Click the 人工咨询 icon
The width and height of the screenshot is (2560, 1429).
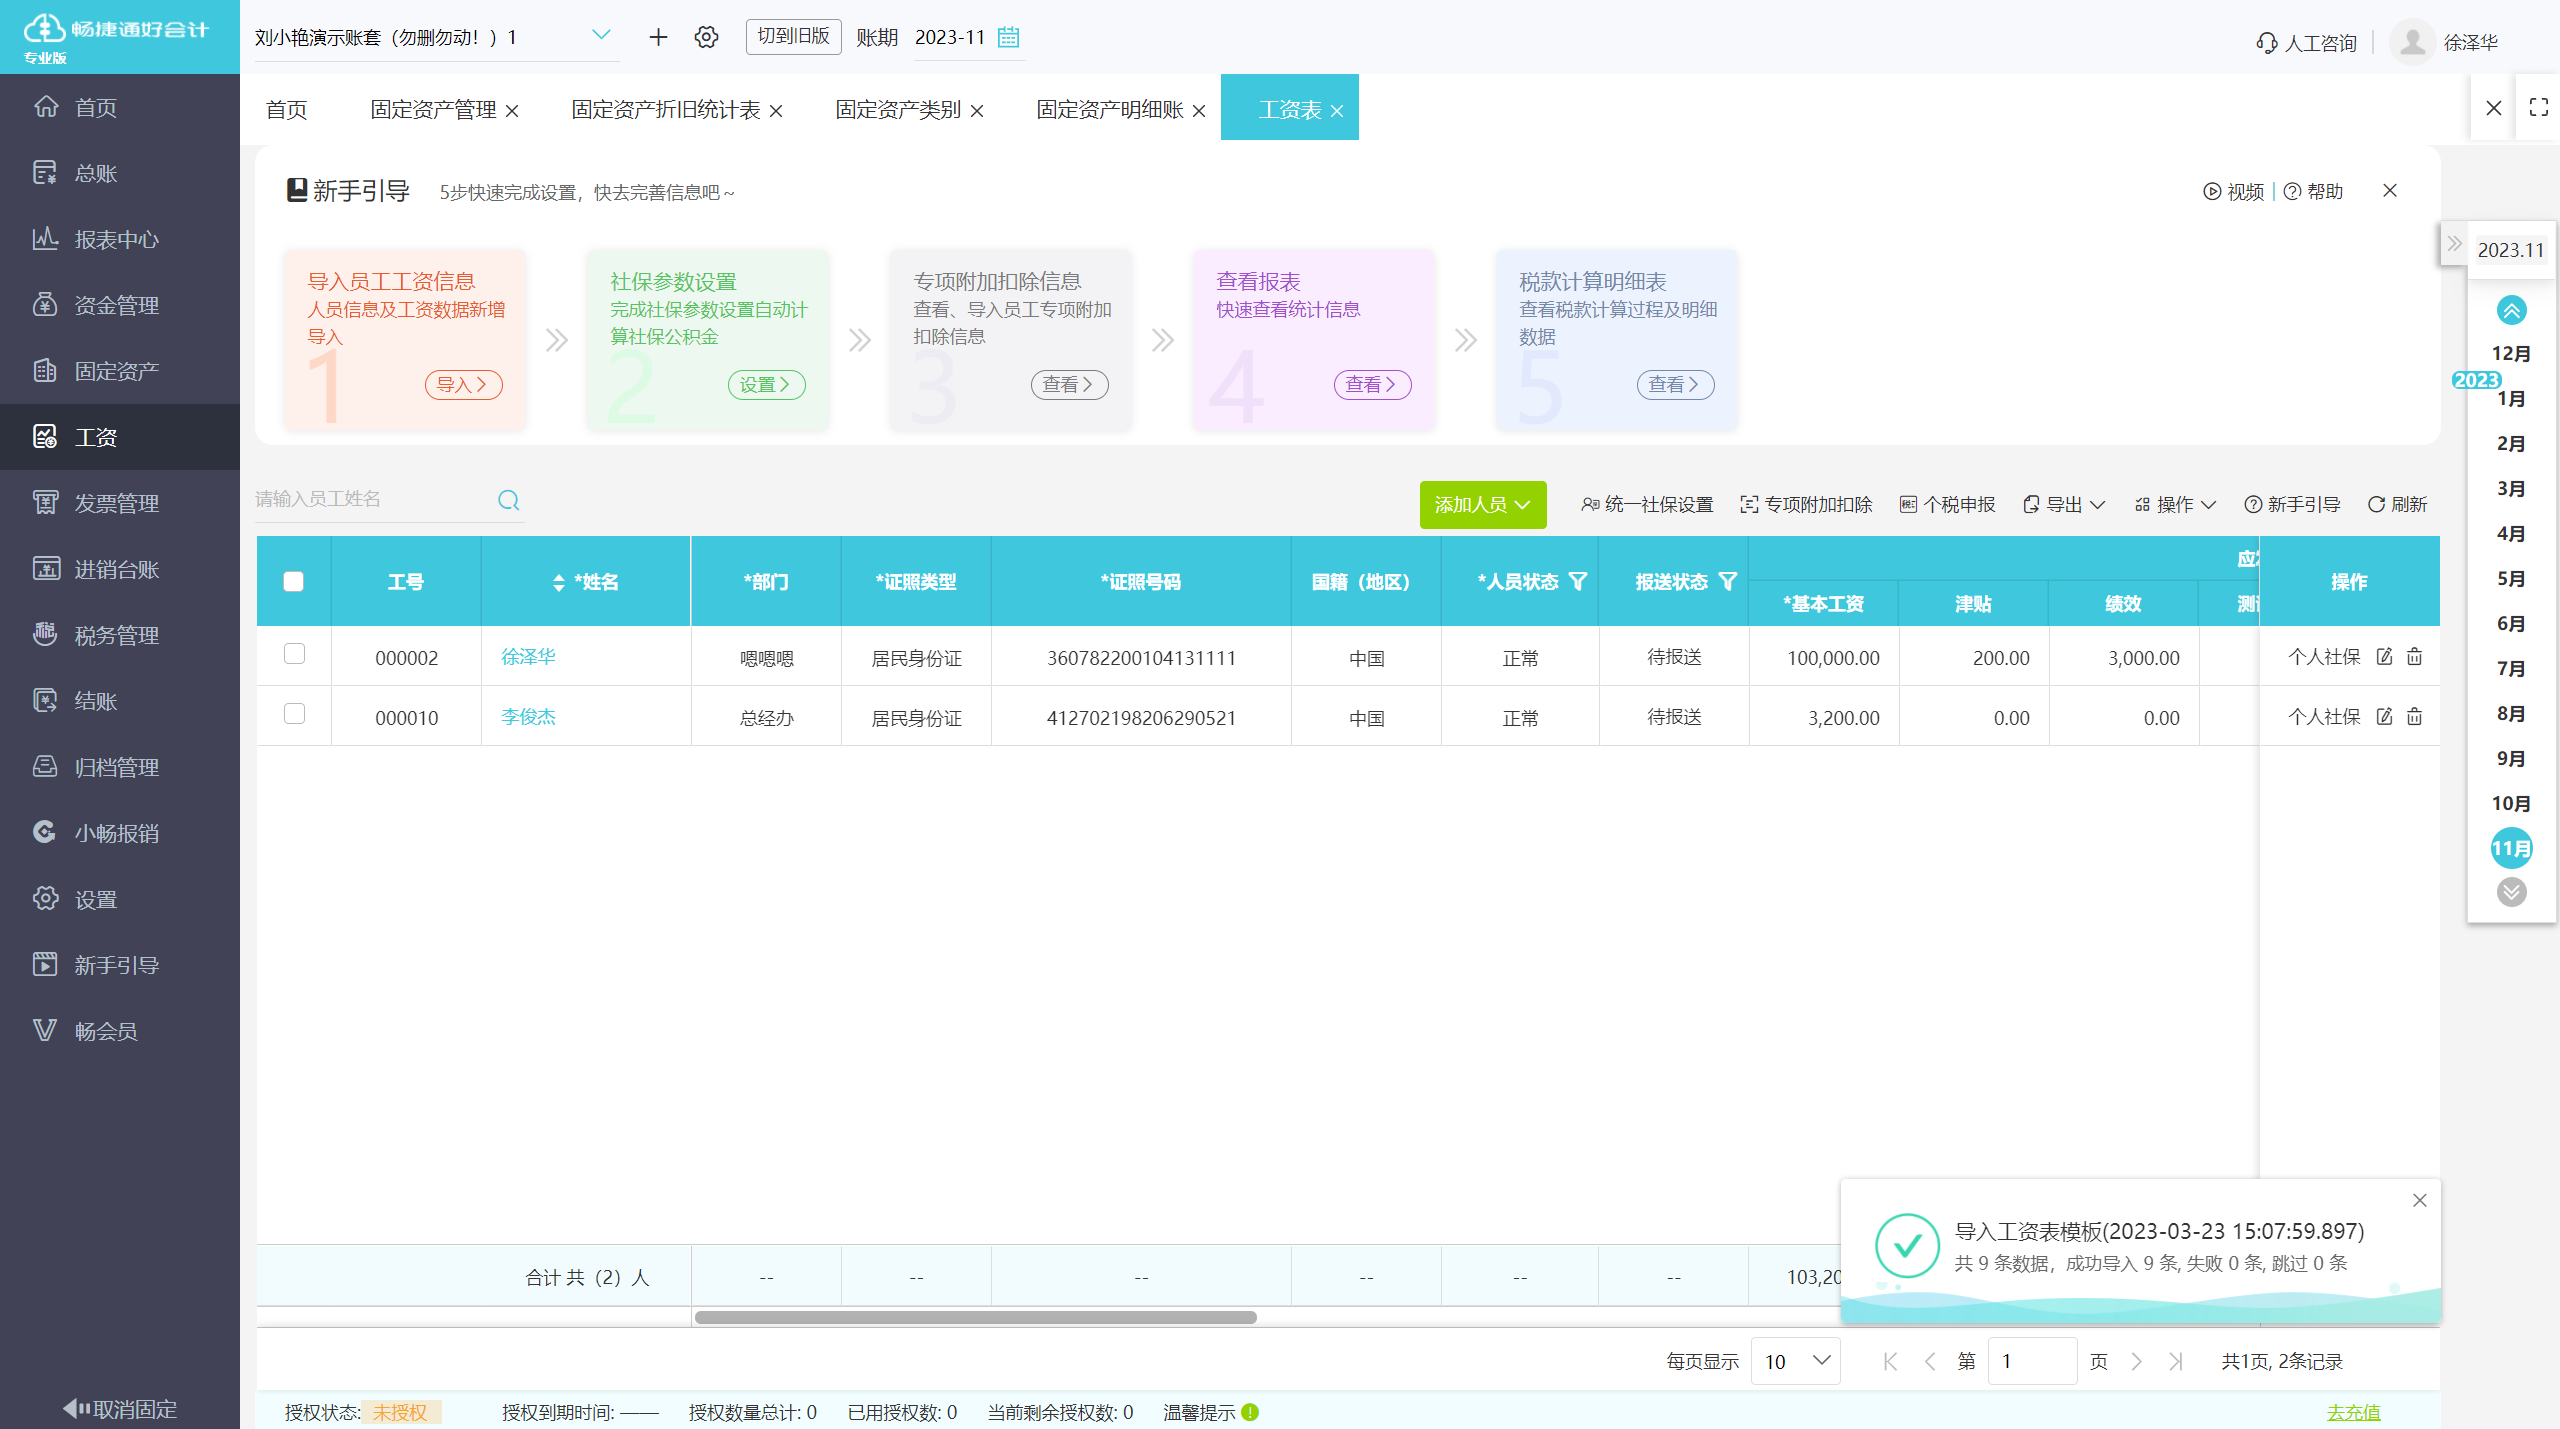[2266, 40]
